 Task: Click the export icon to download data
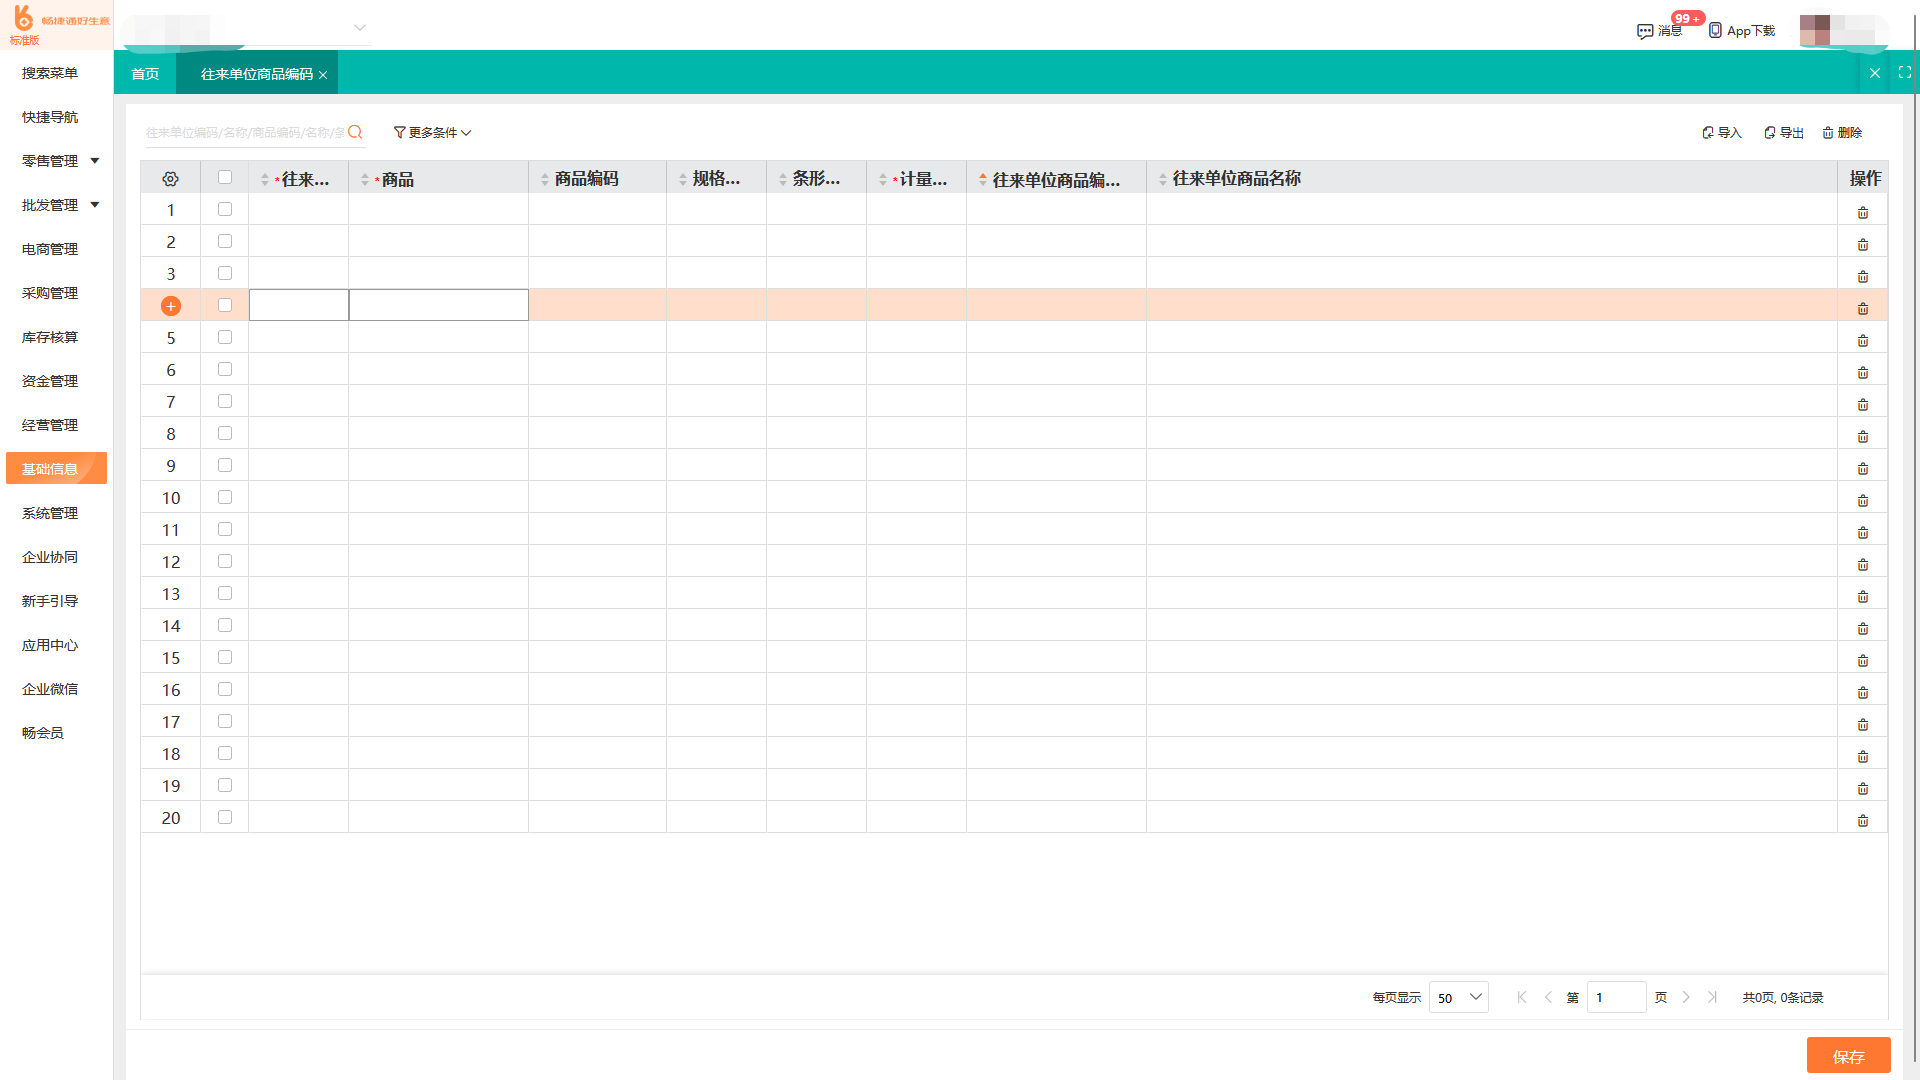pyautogui.click(x=1784, y=132)
